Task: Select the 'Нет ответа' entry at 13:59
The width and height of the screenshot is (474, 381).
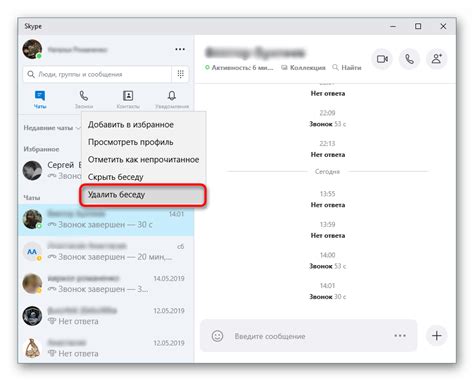Action: pyautogui.click(x=328, y=236)
